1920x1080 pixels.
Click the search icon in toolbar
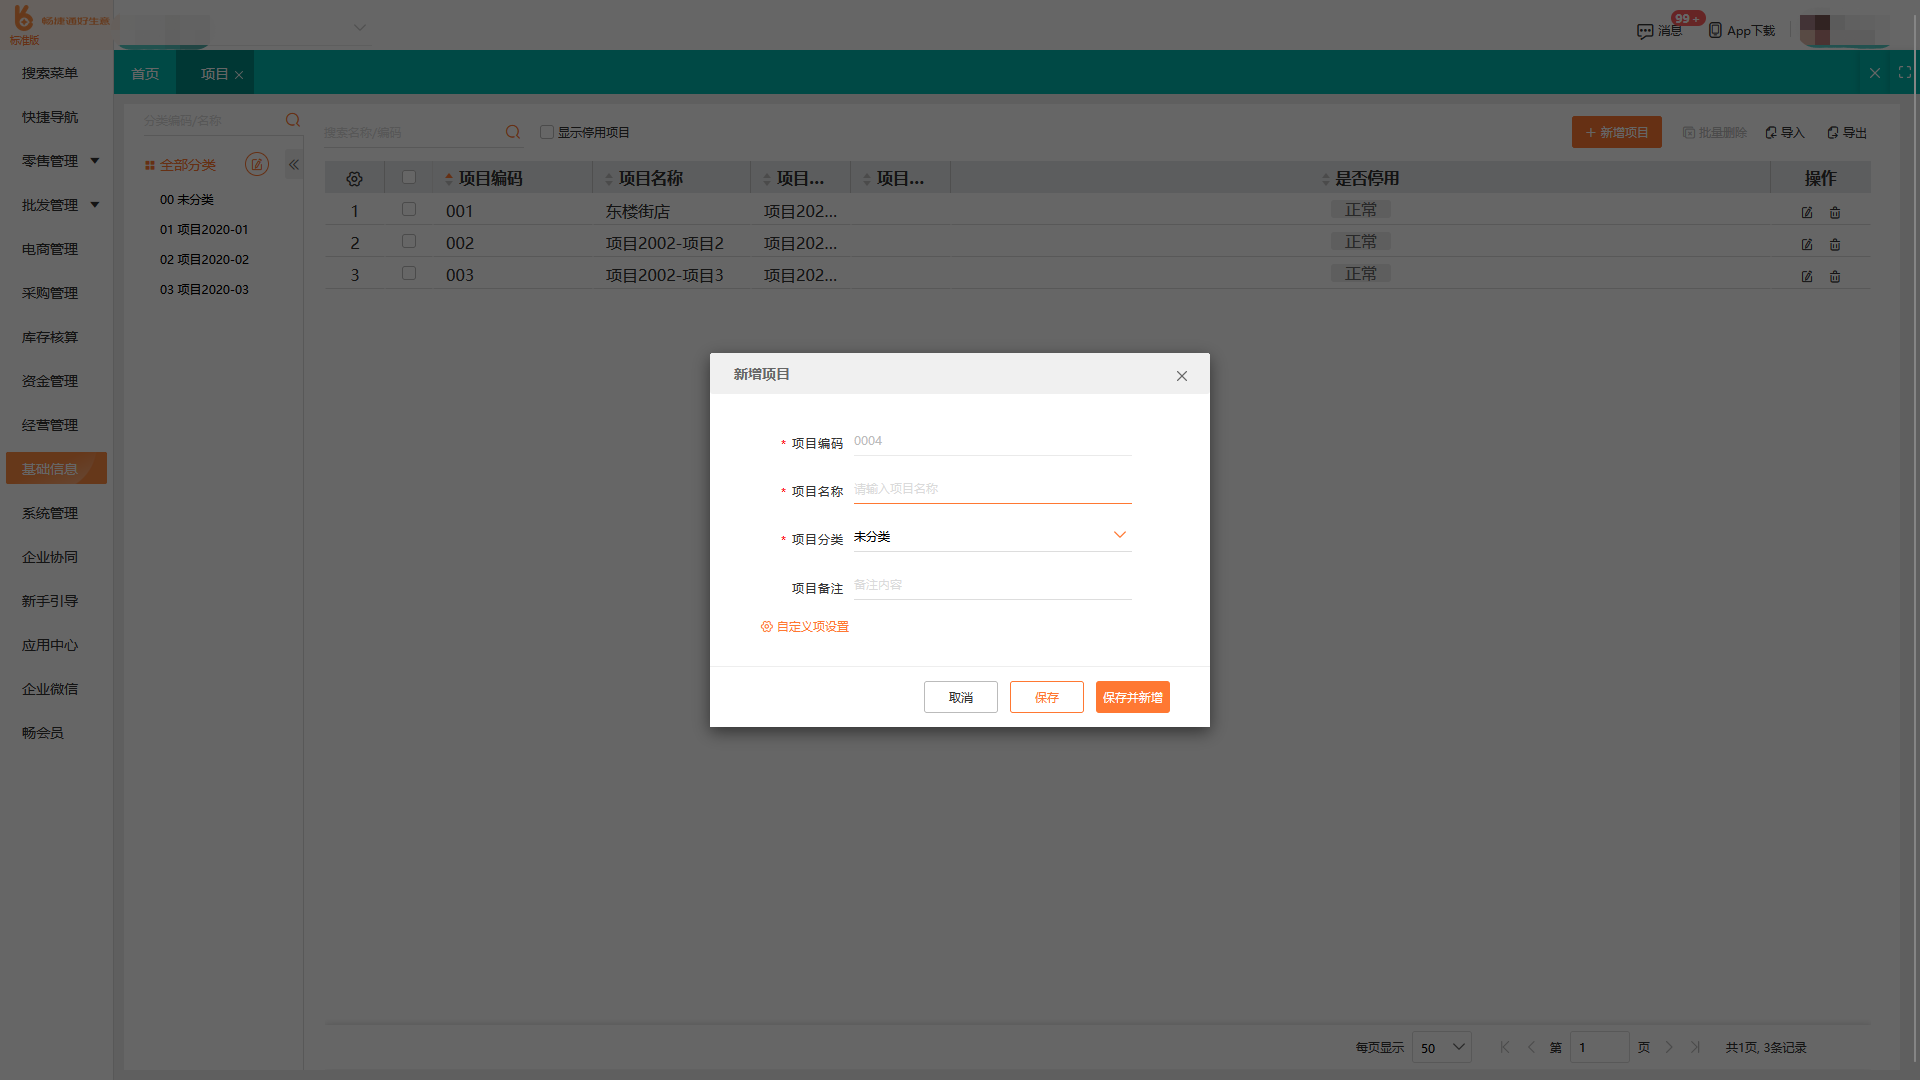coord(514,132)
